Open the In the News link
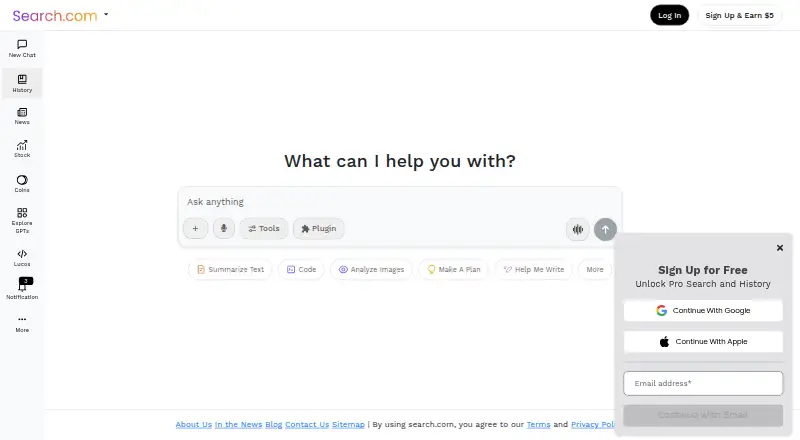The image size is (800, 440). click(x=238, y=424)
